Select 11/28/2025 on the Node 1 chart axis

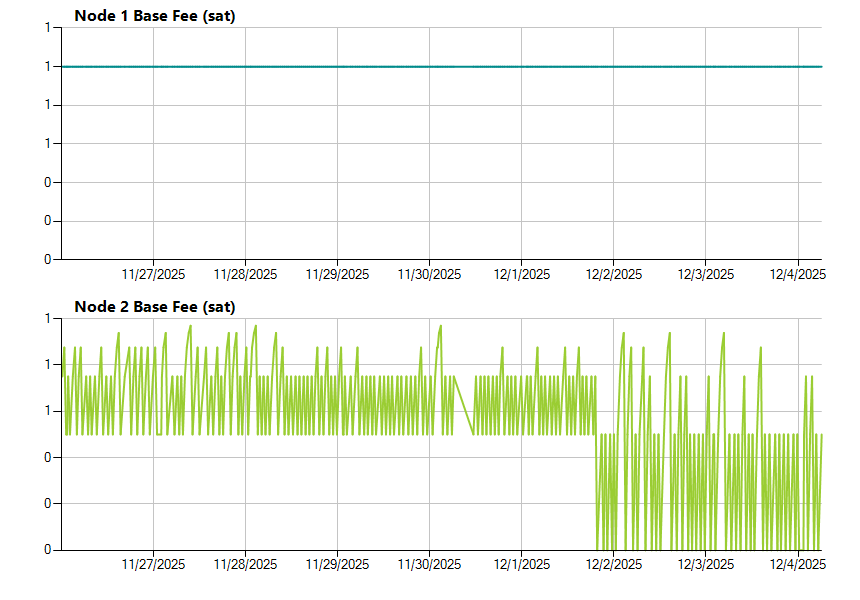(x=245, y=273)
